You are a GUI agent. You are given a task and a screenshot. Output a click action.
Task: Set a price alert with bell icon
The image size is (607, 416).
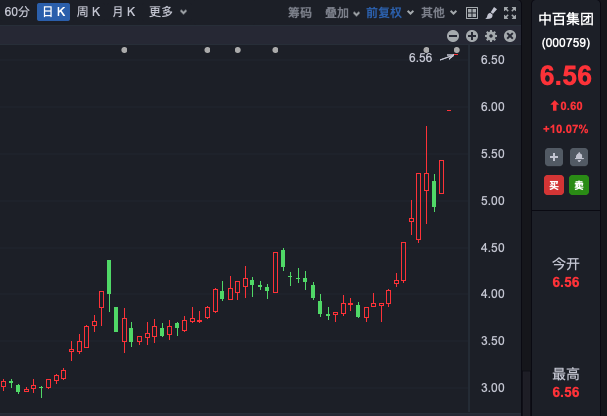coord(579,157)
